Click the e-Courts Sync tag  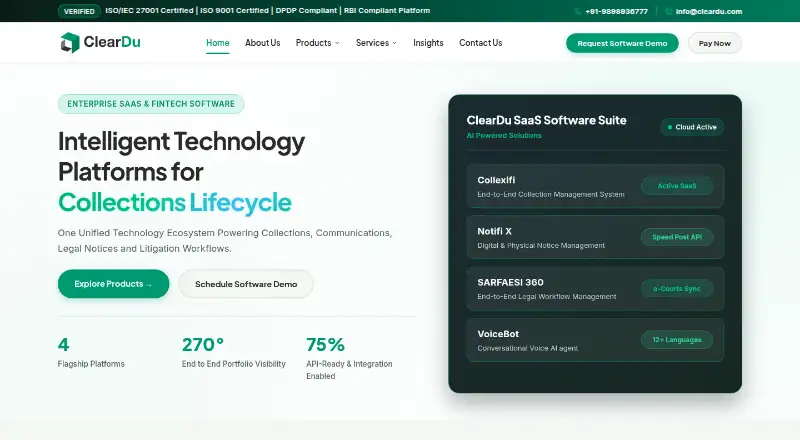click(677, 288)
